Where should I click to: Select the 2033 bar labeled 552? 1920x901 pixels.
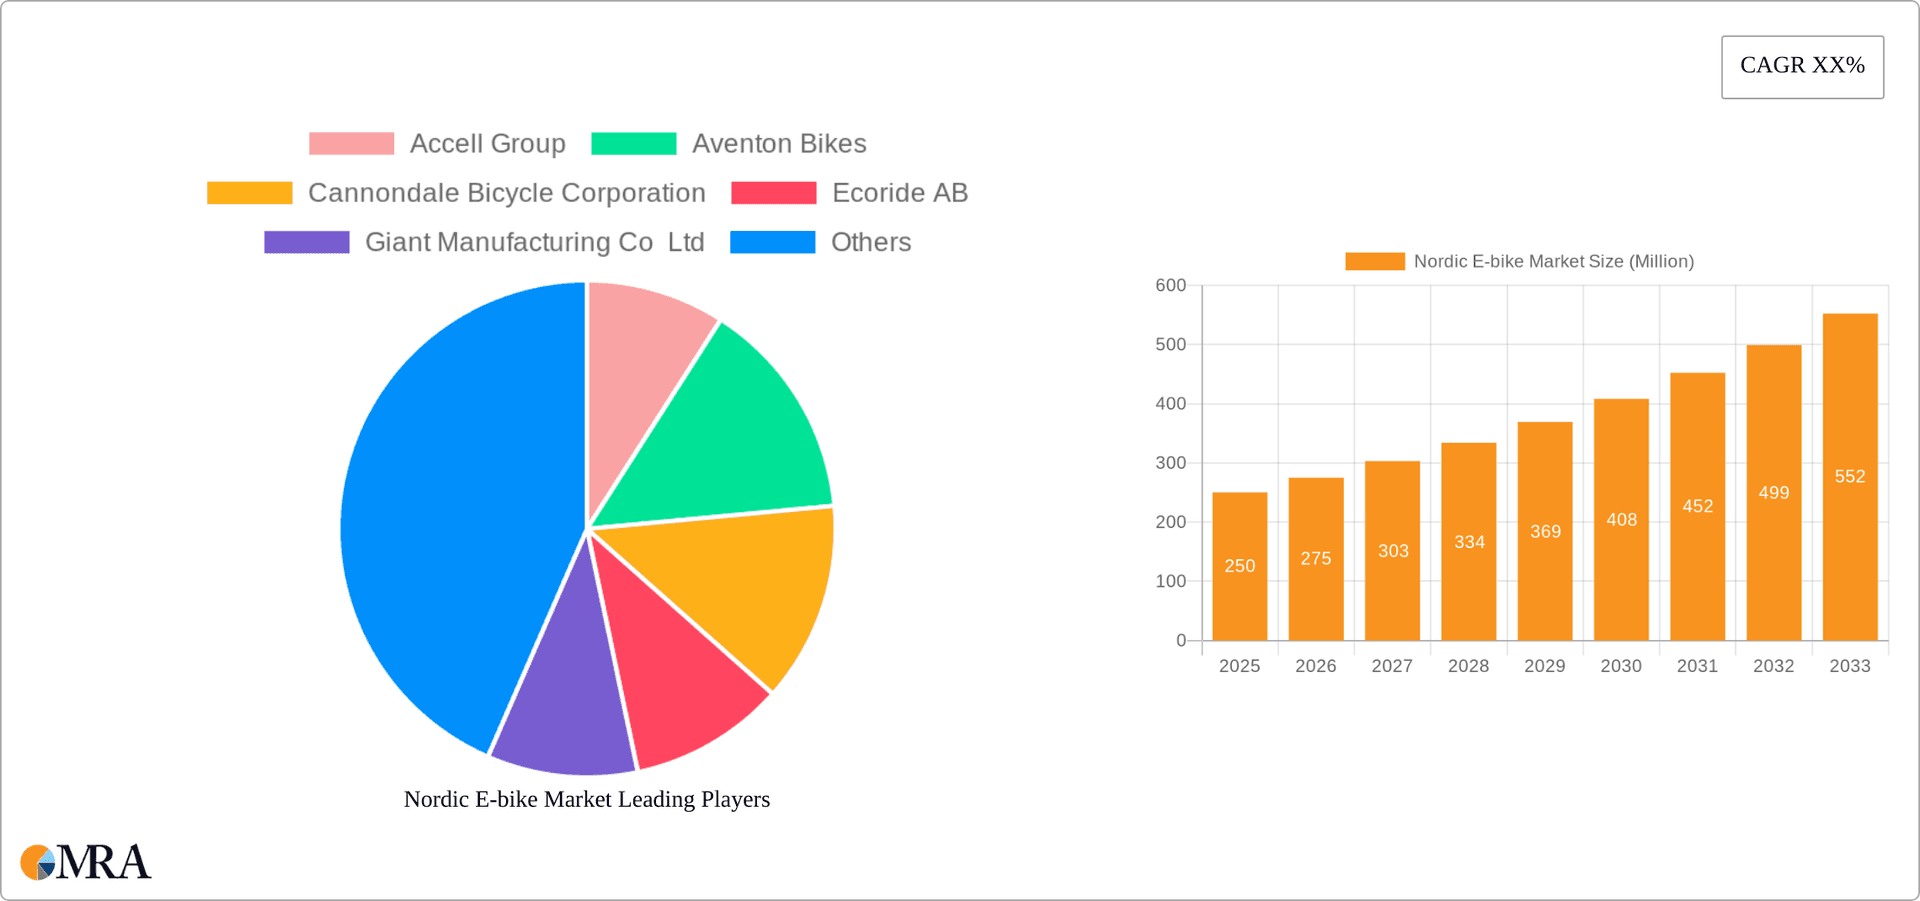point(1849,477)
